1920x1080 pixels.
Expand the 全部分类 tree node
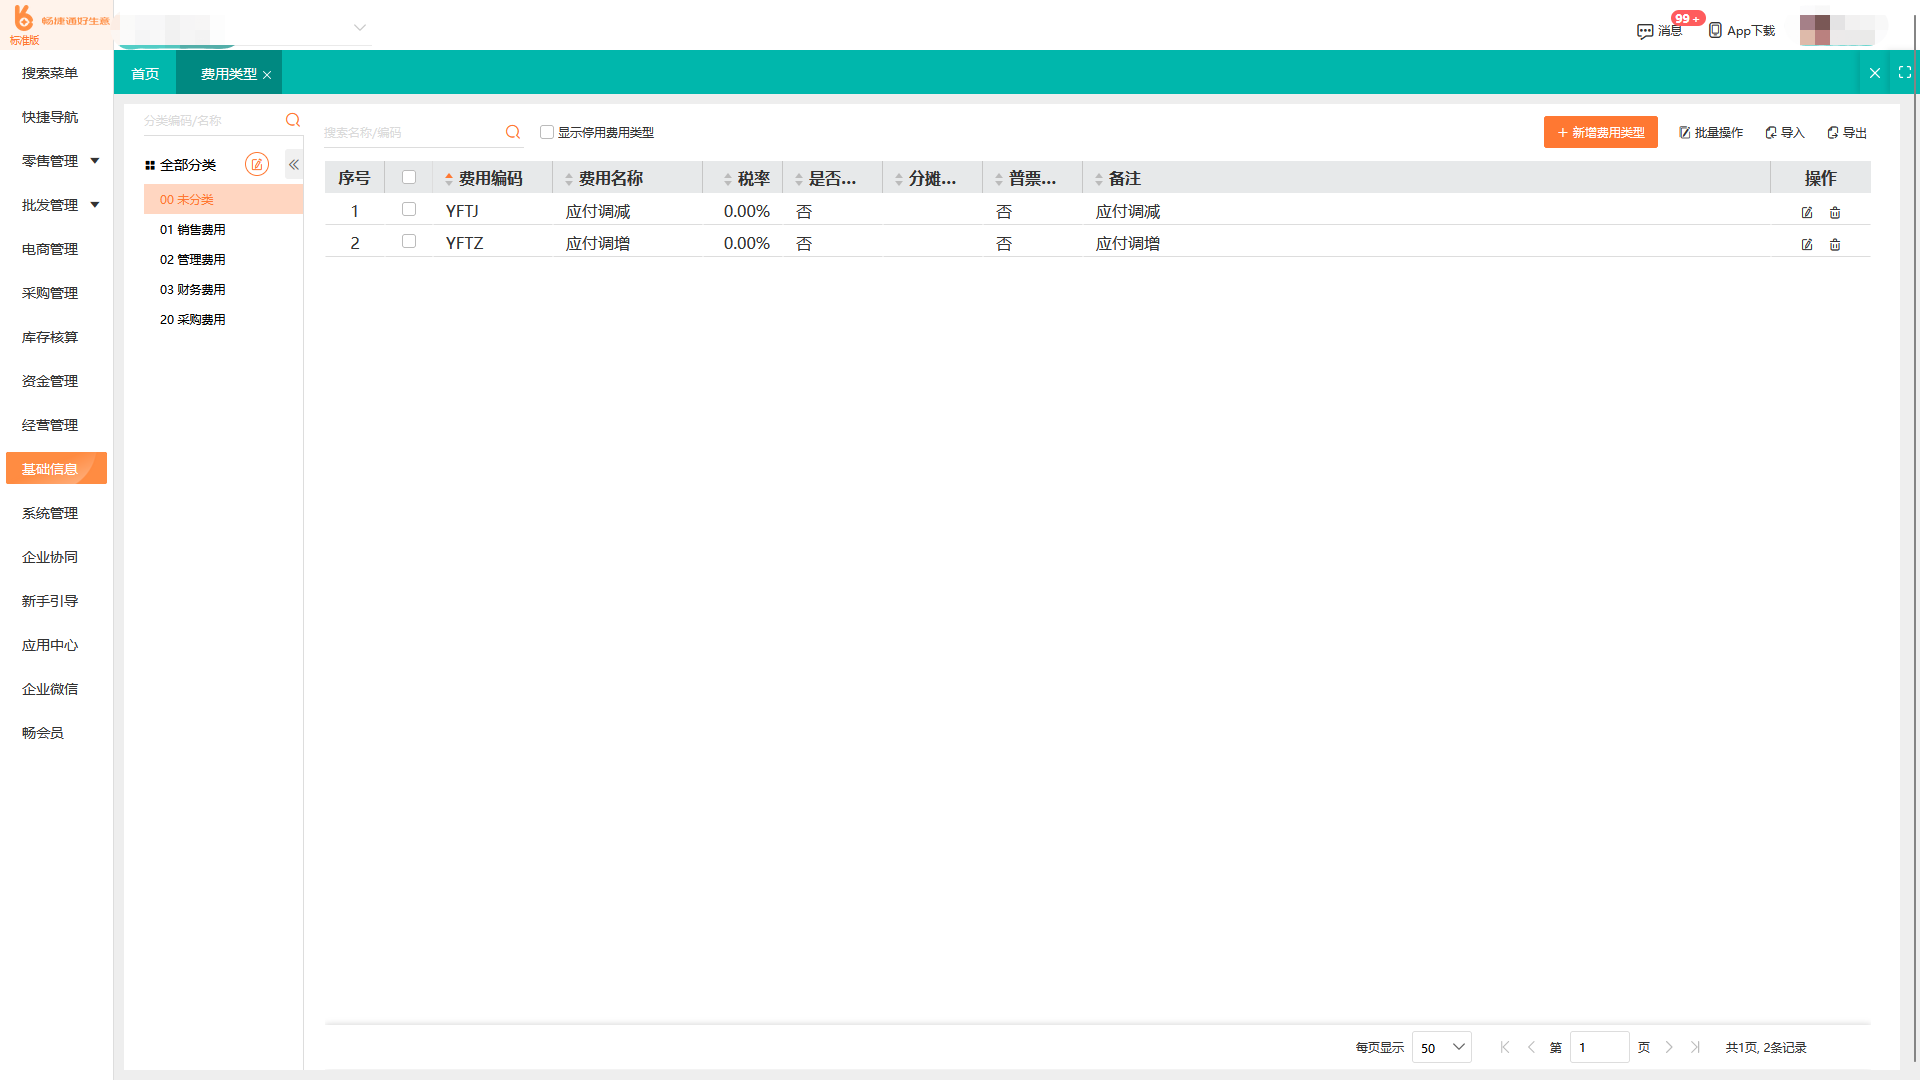[148, 165]
